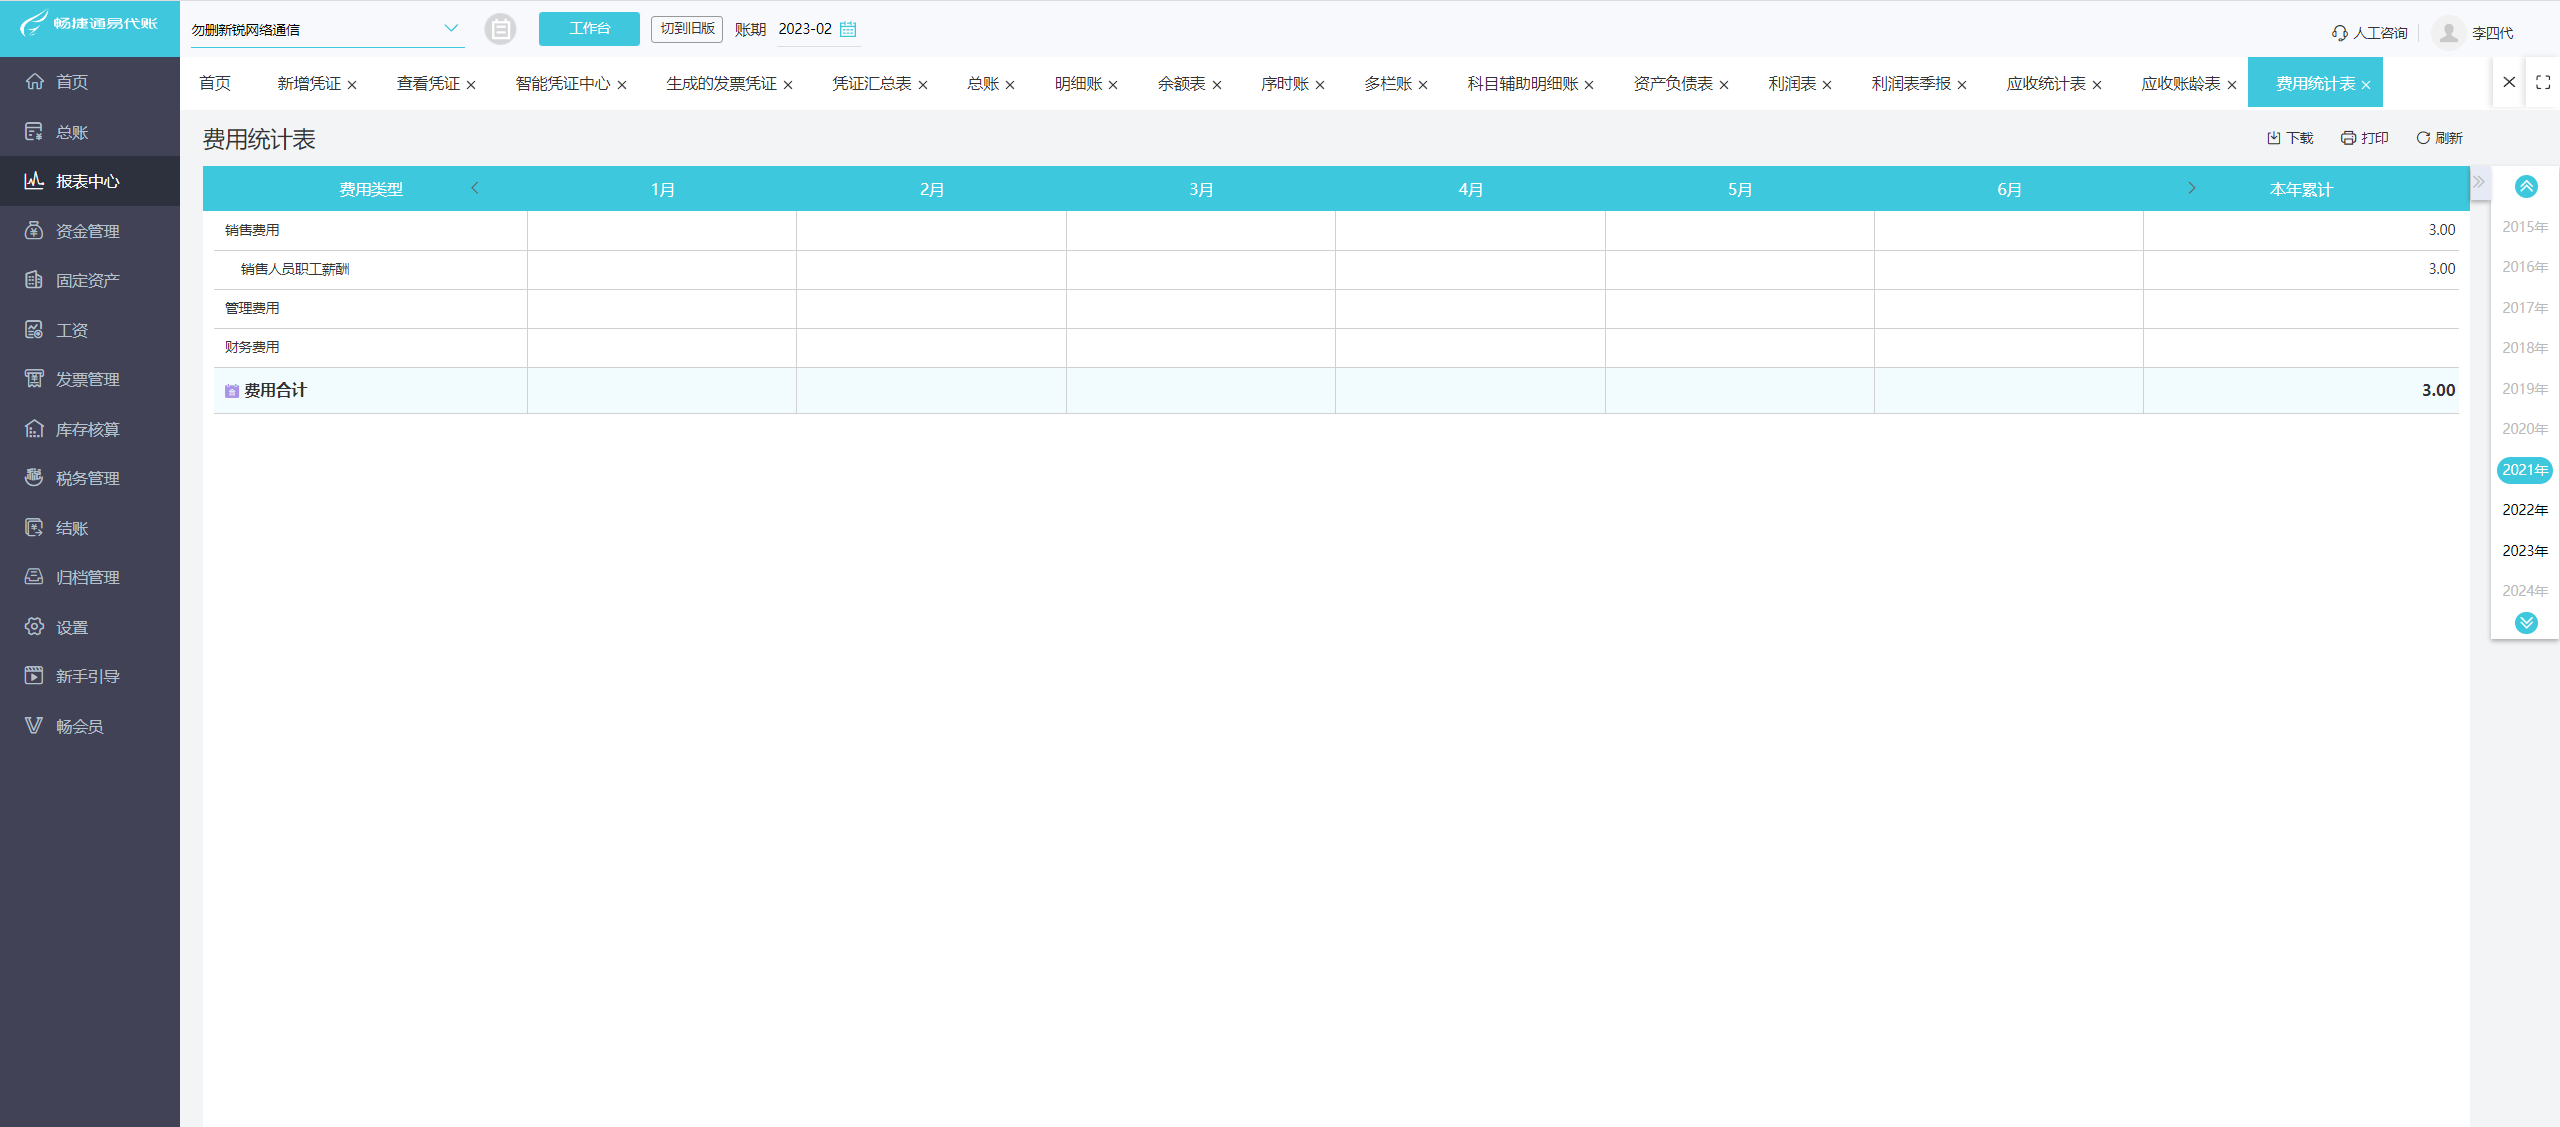2560x1127 pixels.
Task: Click the refresh icon to reload data
Action: click(x=2424, y=137)
